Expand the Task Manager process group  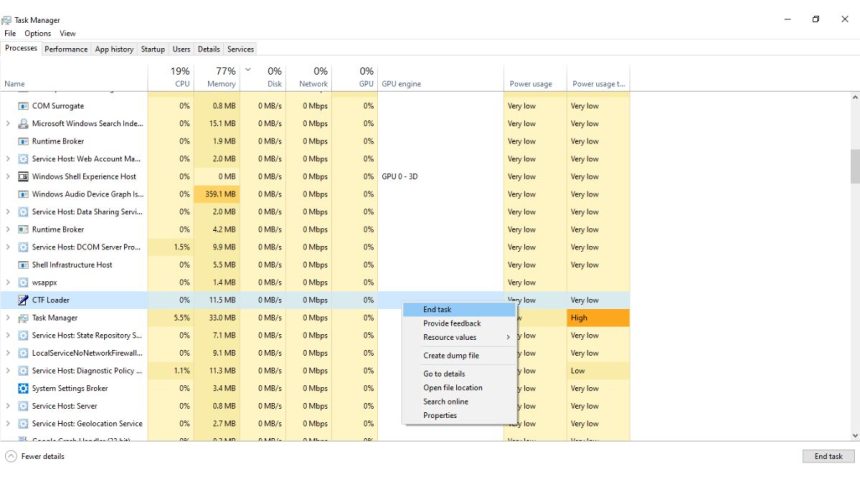click(8, 318)
